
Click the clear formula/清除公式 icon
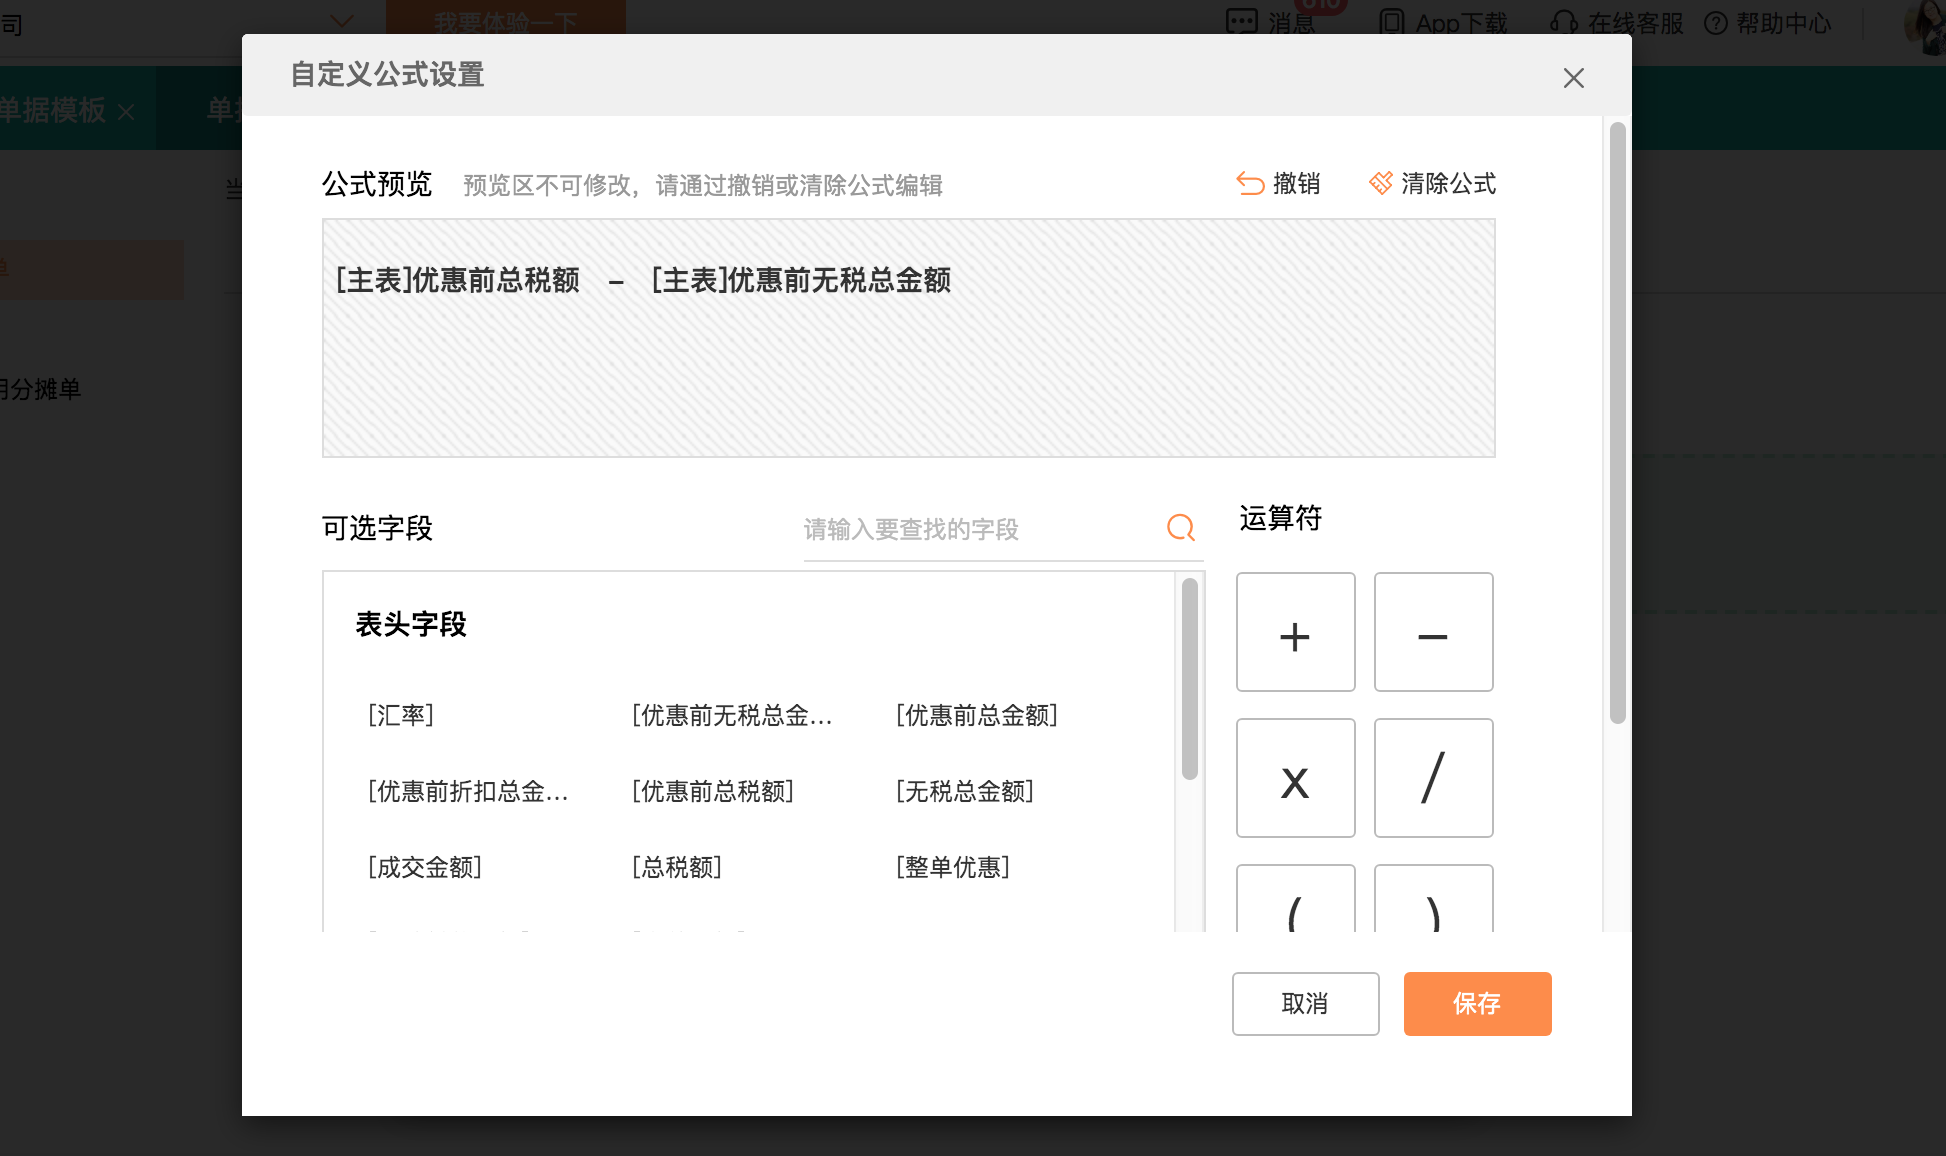click(1378, 183)
